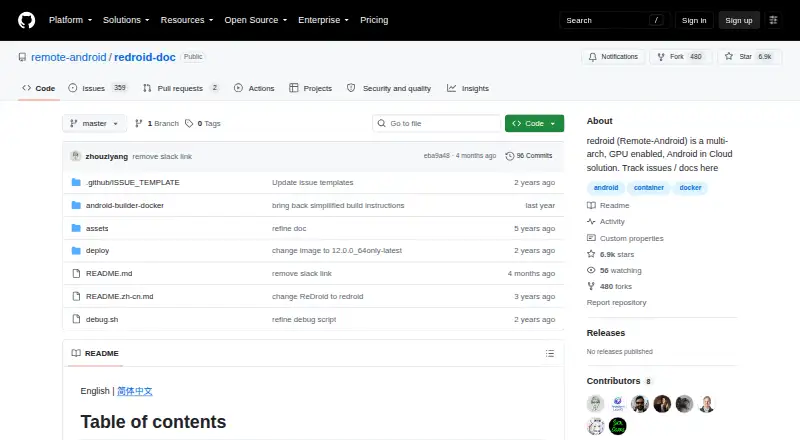The height and width of the screenshot is (440, 800).
Task: Click the Notifications bell button
Action: pyautogui.click(x=613, y=57)
